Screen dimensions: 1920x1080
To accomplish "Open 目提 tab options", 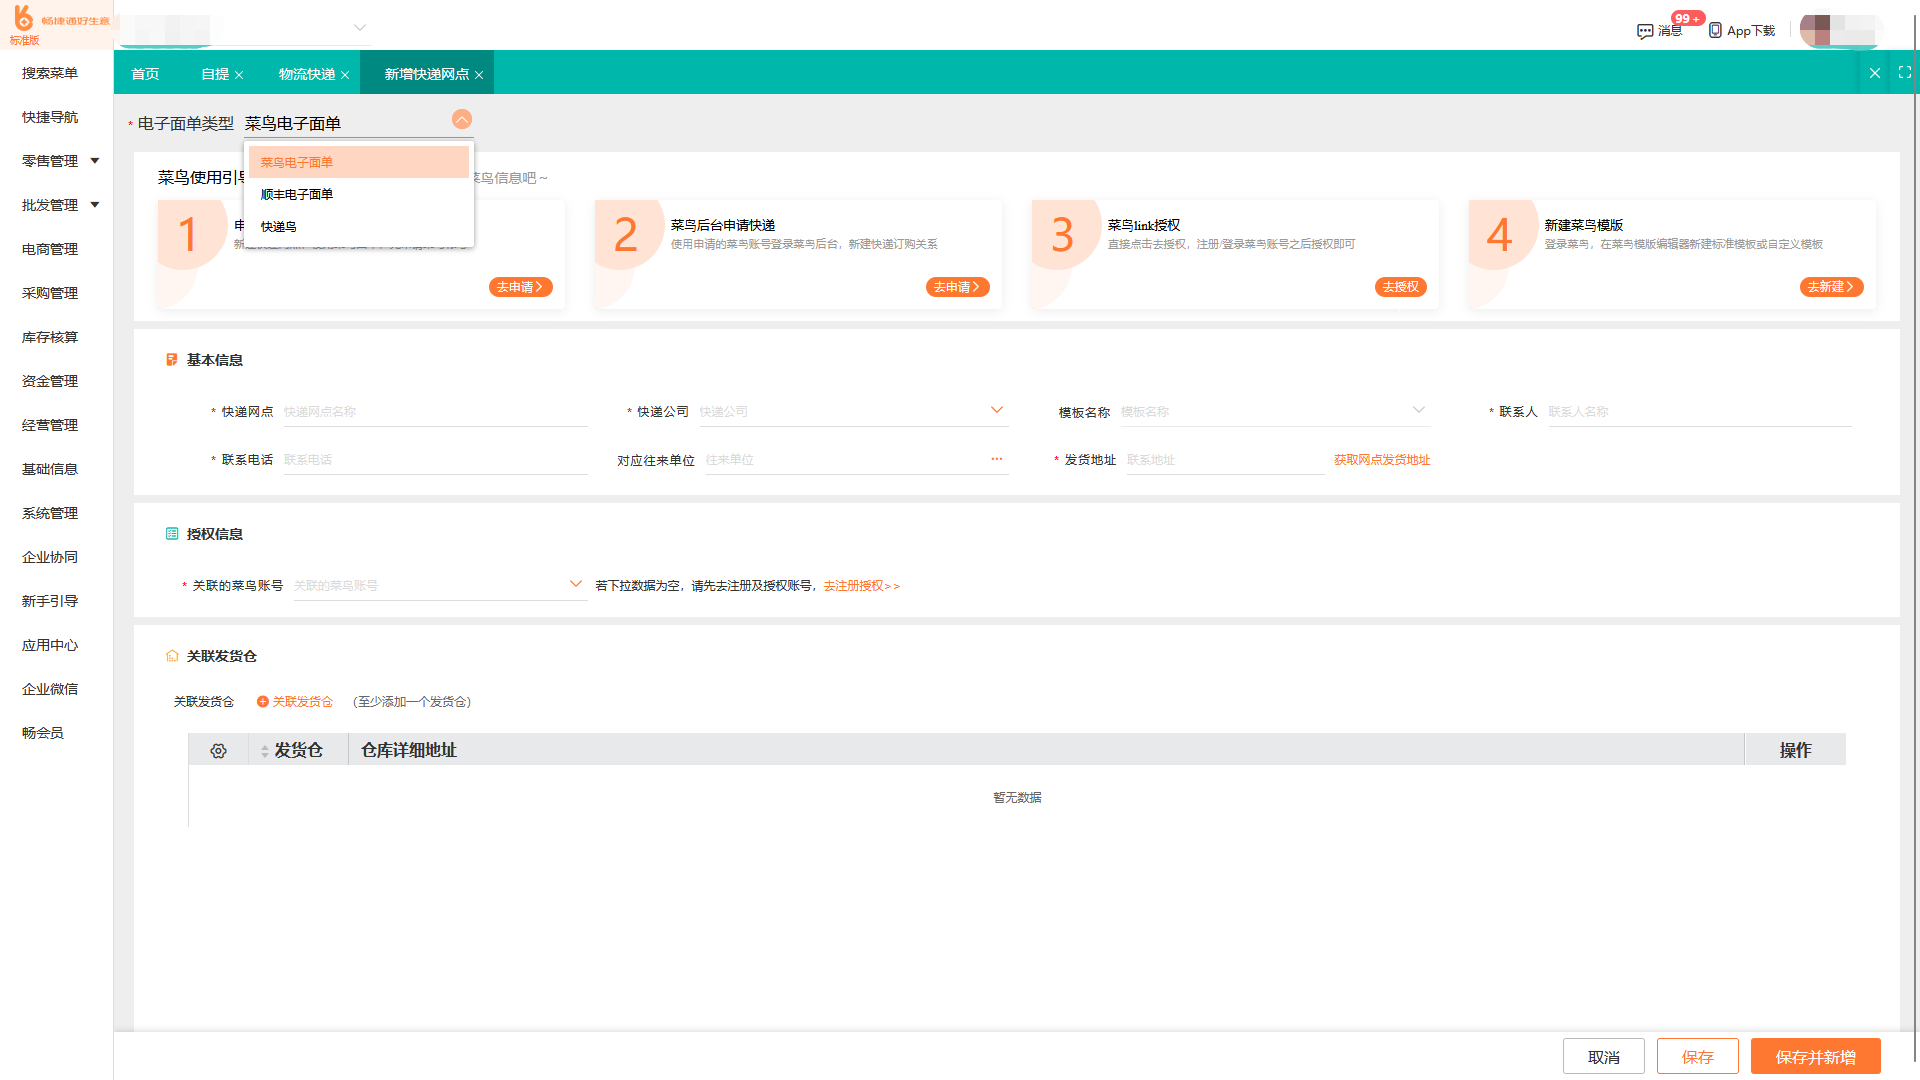I will click(214, 73).
